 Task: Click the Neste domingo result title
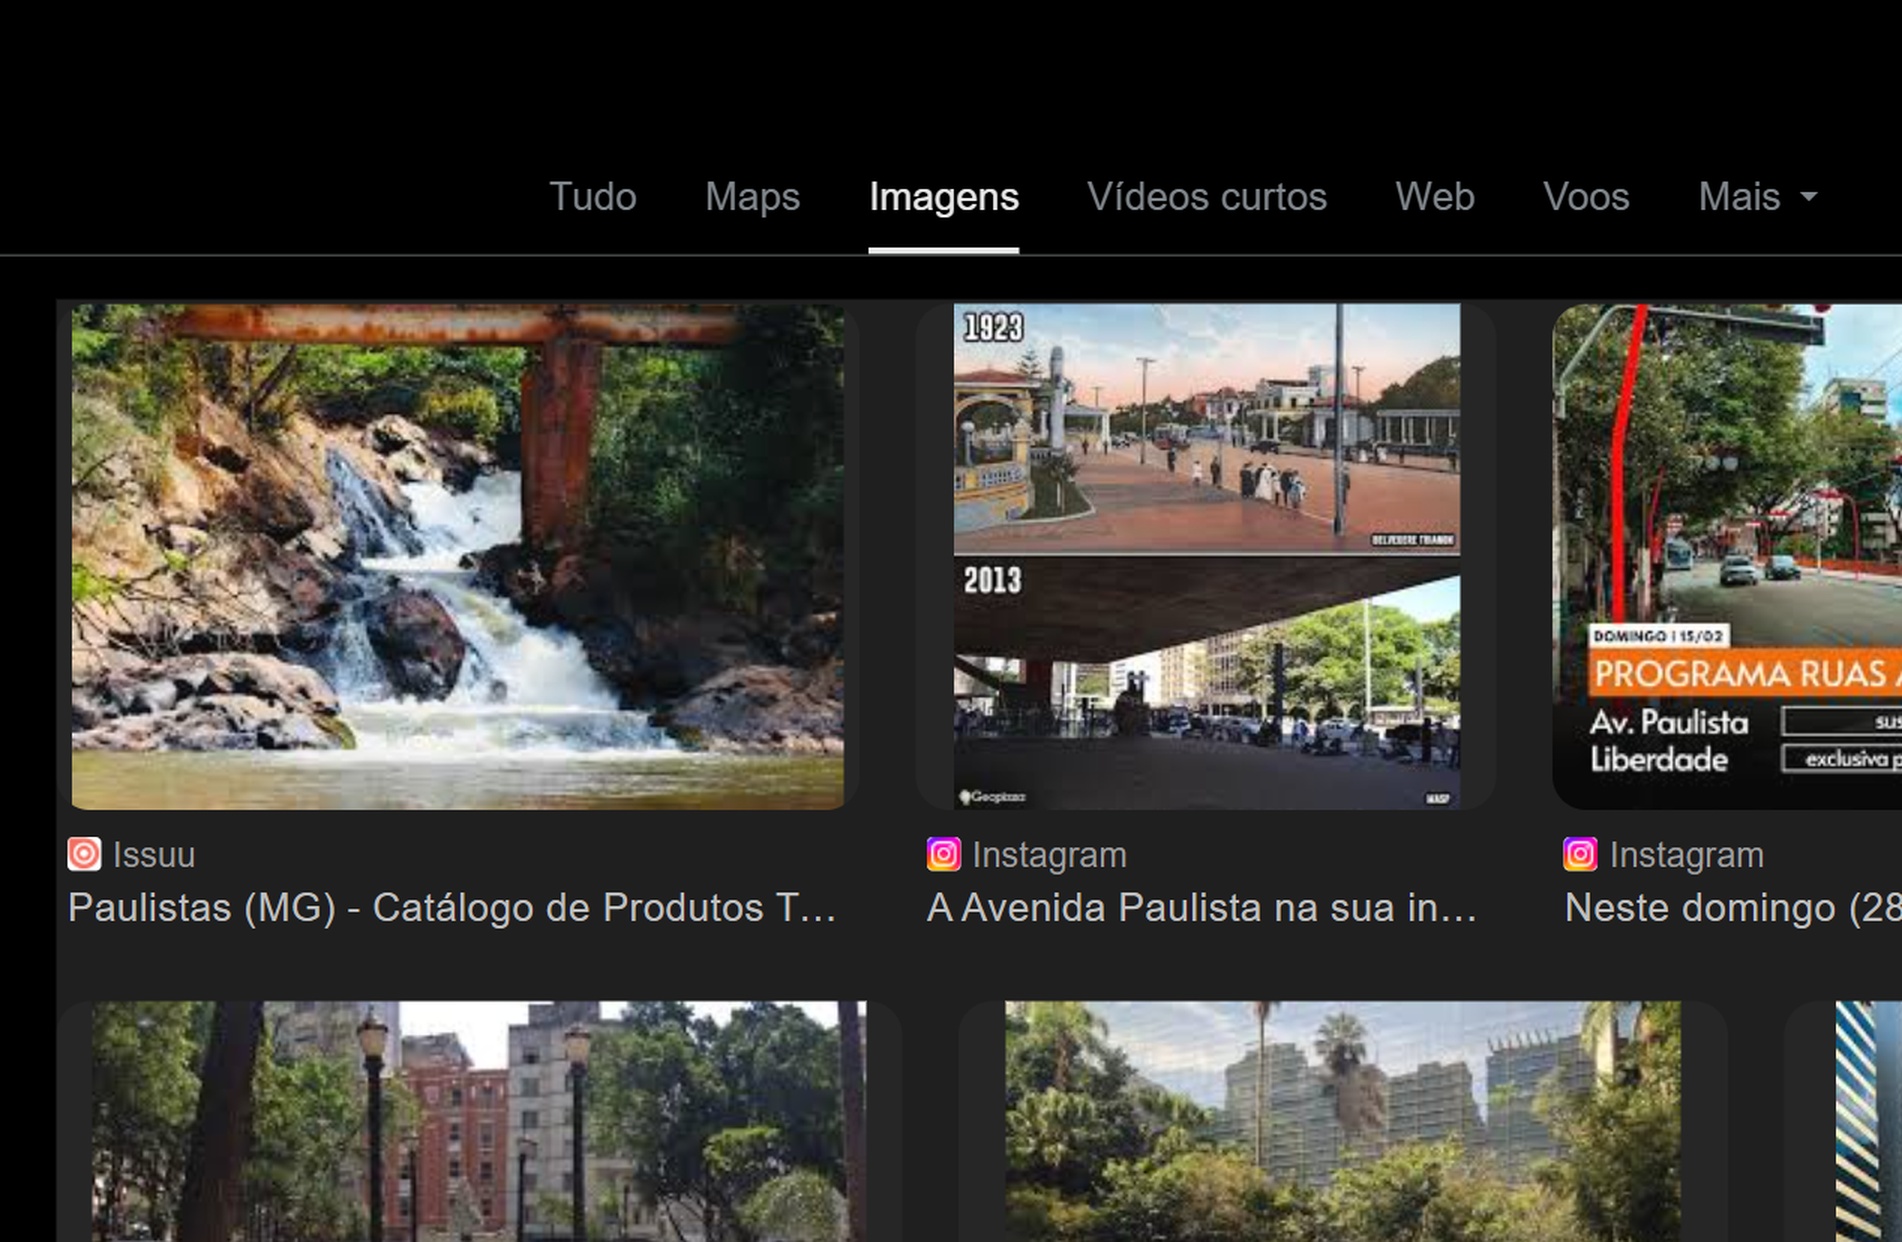coord(1731,908)
